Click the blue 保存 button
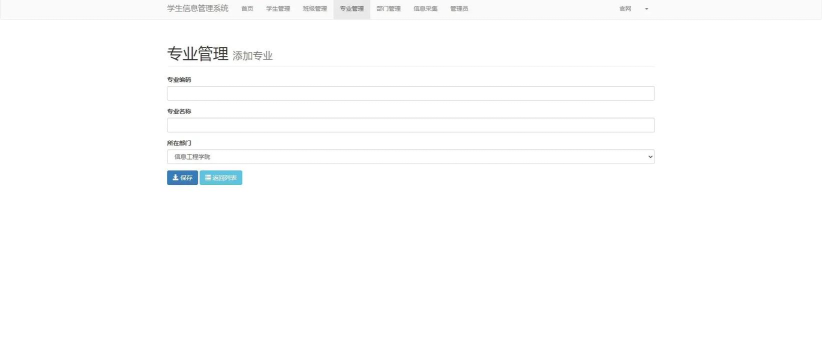Image resolution: width=822 pixels, height=360 pixels. pos(182,178)
